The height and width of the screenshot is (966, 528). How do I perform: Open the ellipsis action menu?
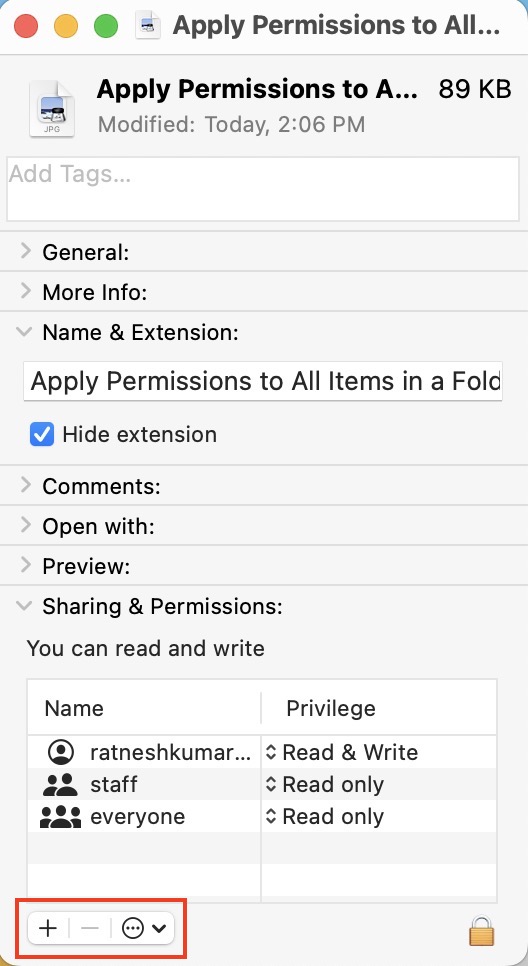pos(144,928)
